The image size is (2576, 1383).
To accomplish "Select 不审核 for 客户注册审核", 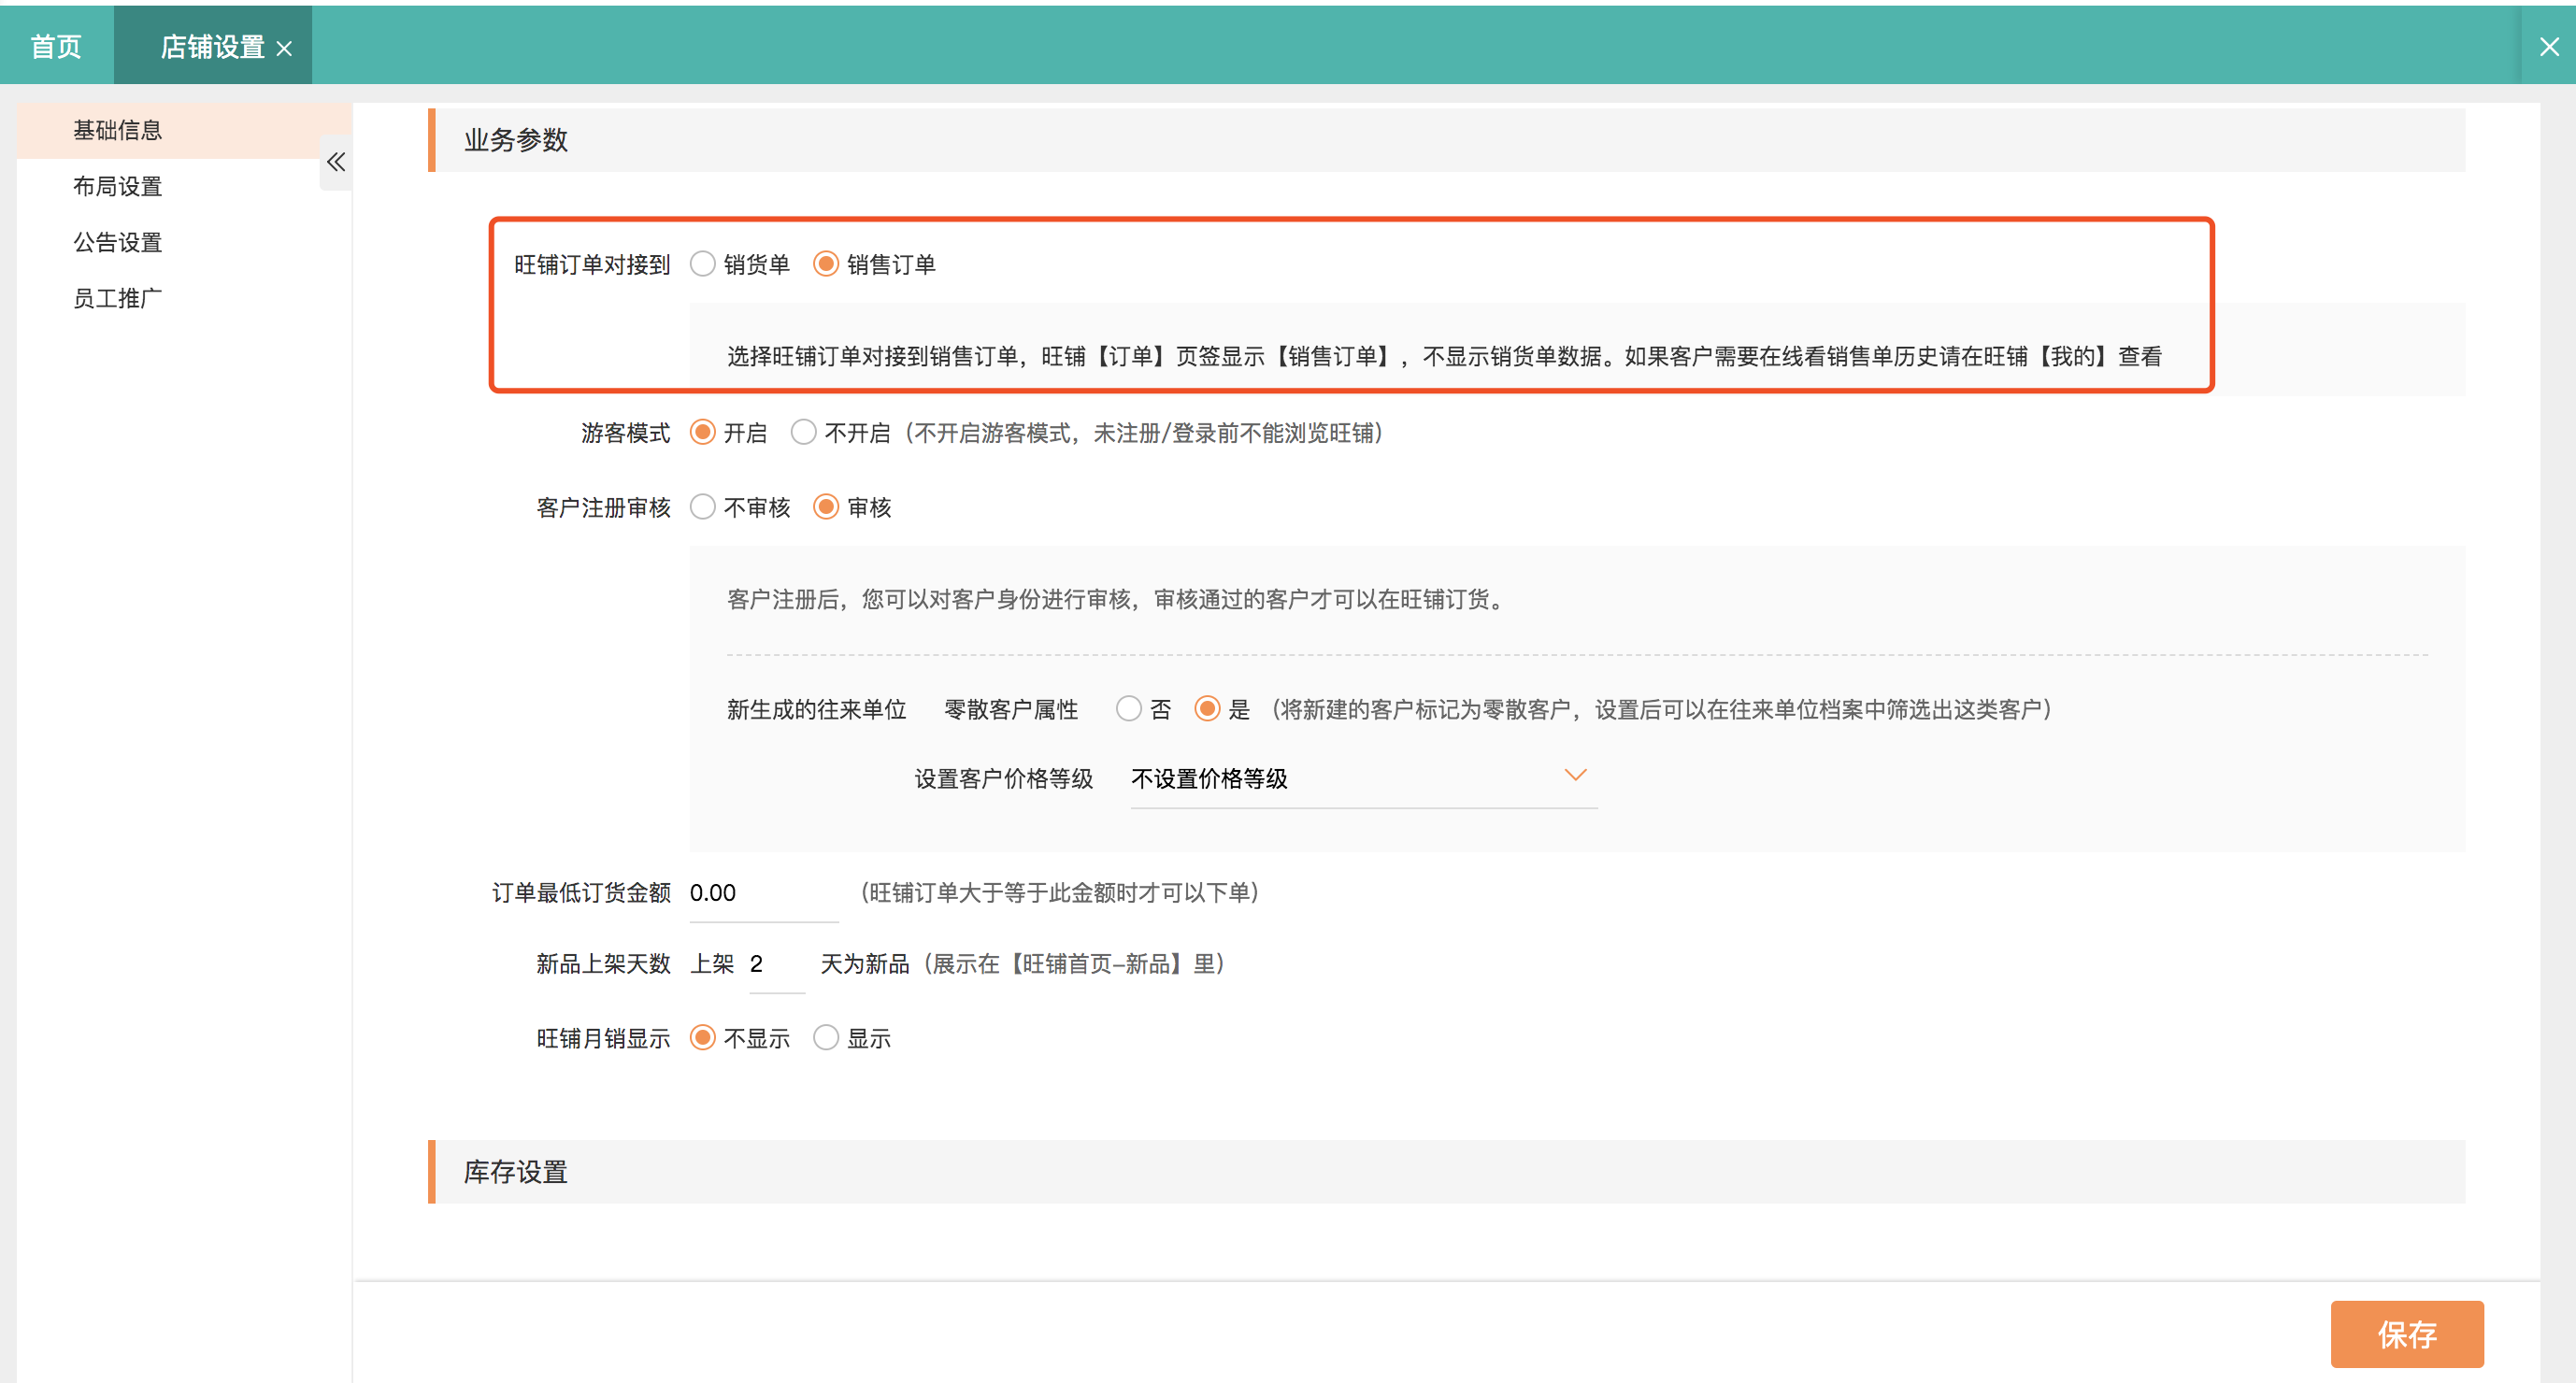I will point(704,506).
